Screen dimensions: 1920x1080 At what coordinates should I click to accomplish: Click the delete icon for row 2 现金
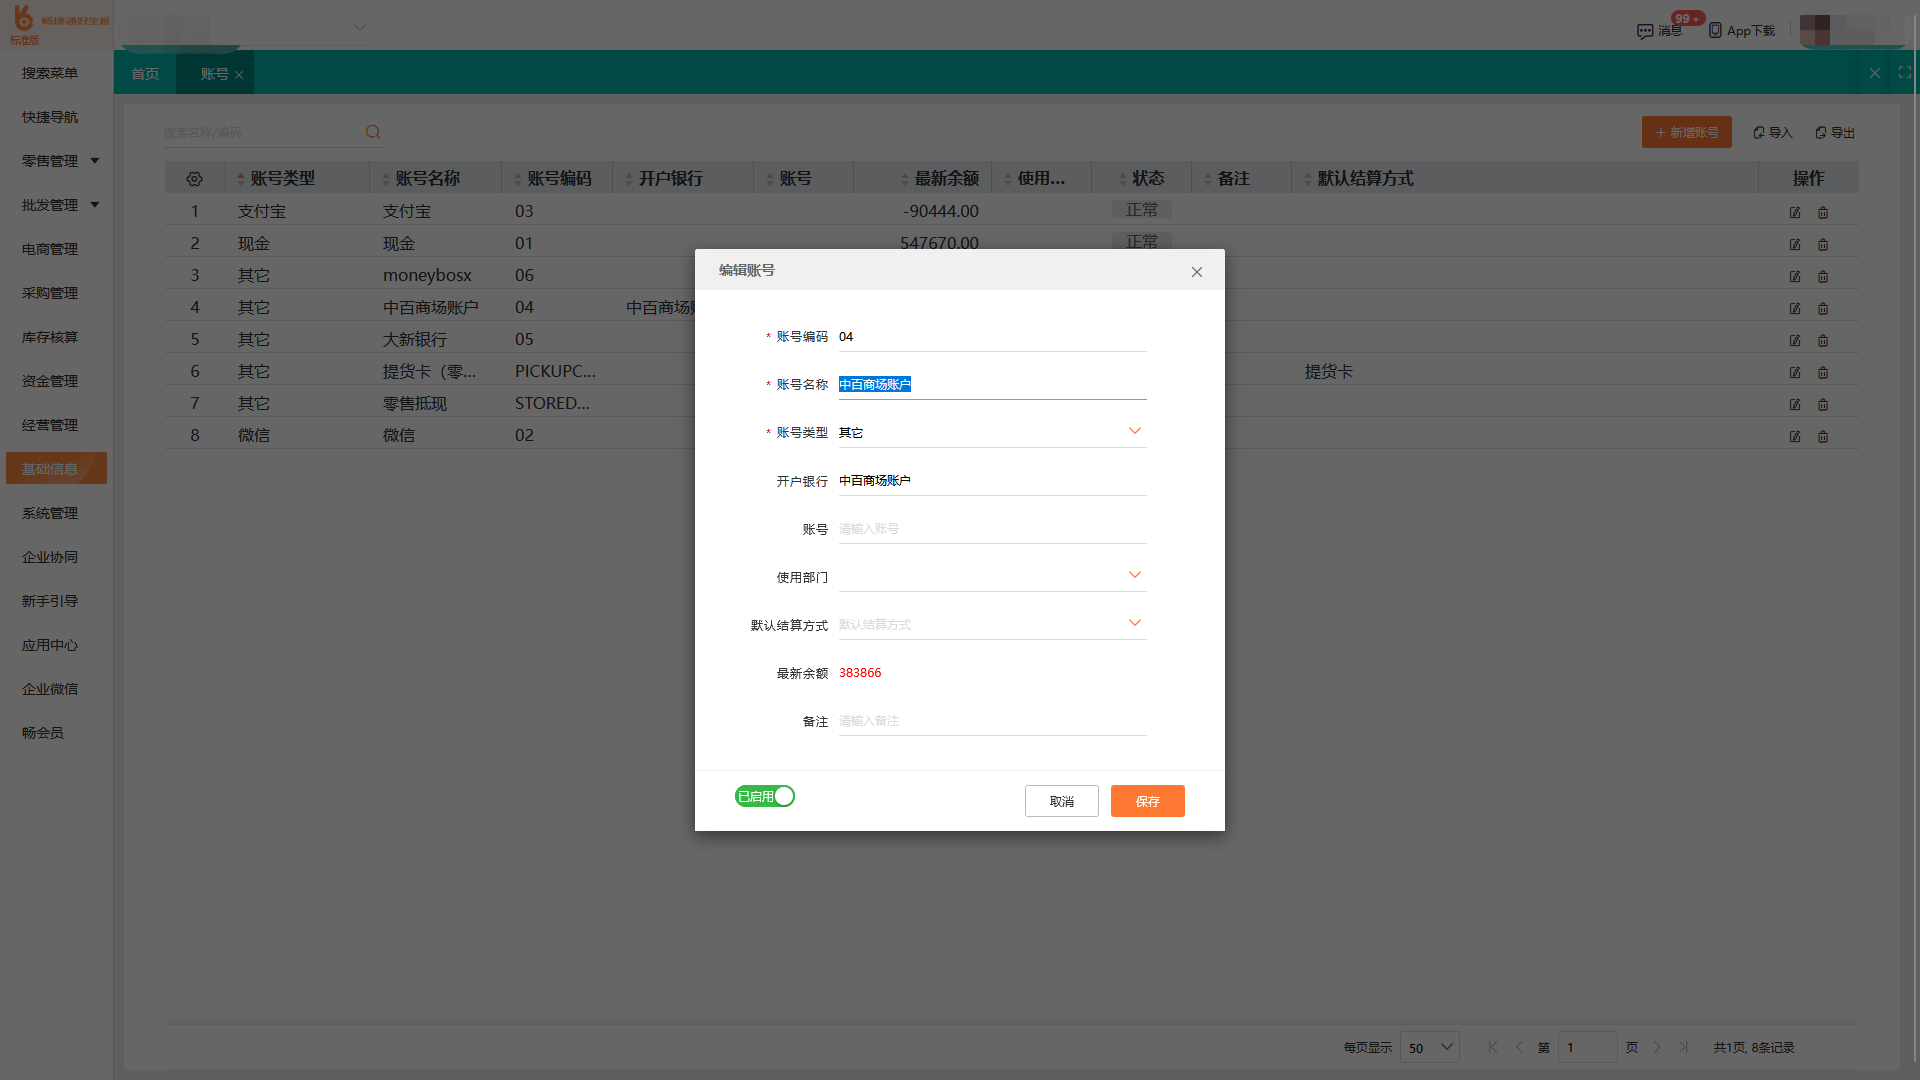click(1824, 244)
